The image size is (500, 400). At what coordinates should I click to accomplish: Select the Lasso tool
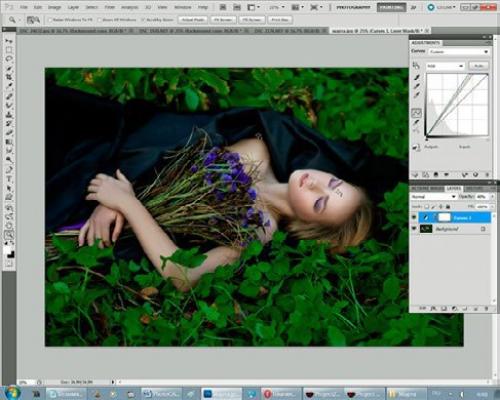coord(9,59)
